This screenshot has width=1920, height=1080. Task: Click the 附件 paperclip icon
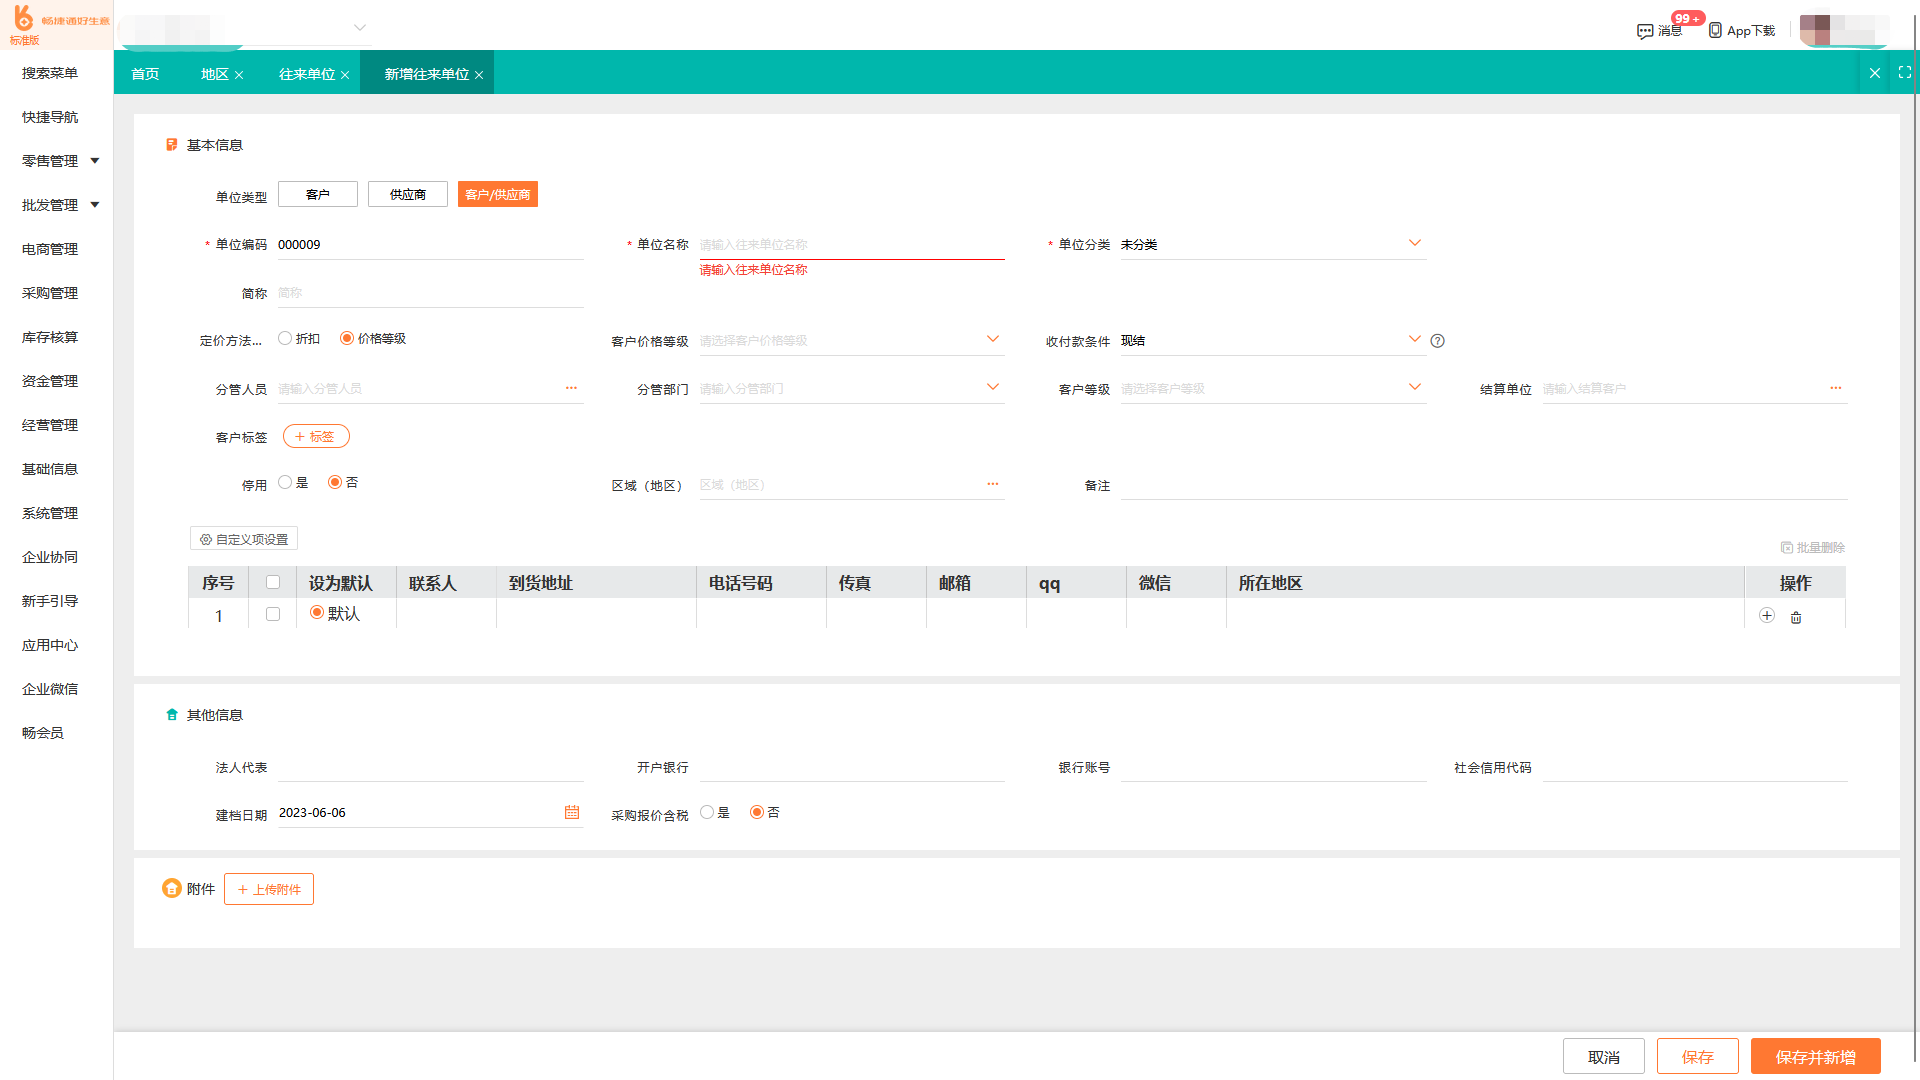click(x=173, y=887)
